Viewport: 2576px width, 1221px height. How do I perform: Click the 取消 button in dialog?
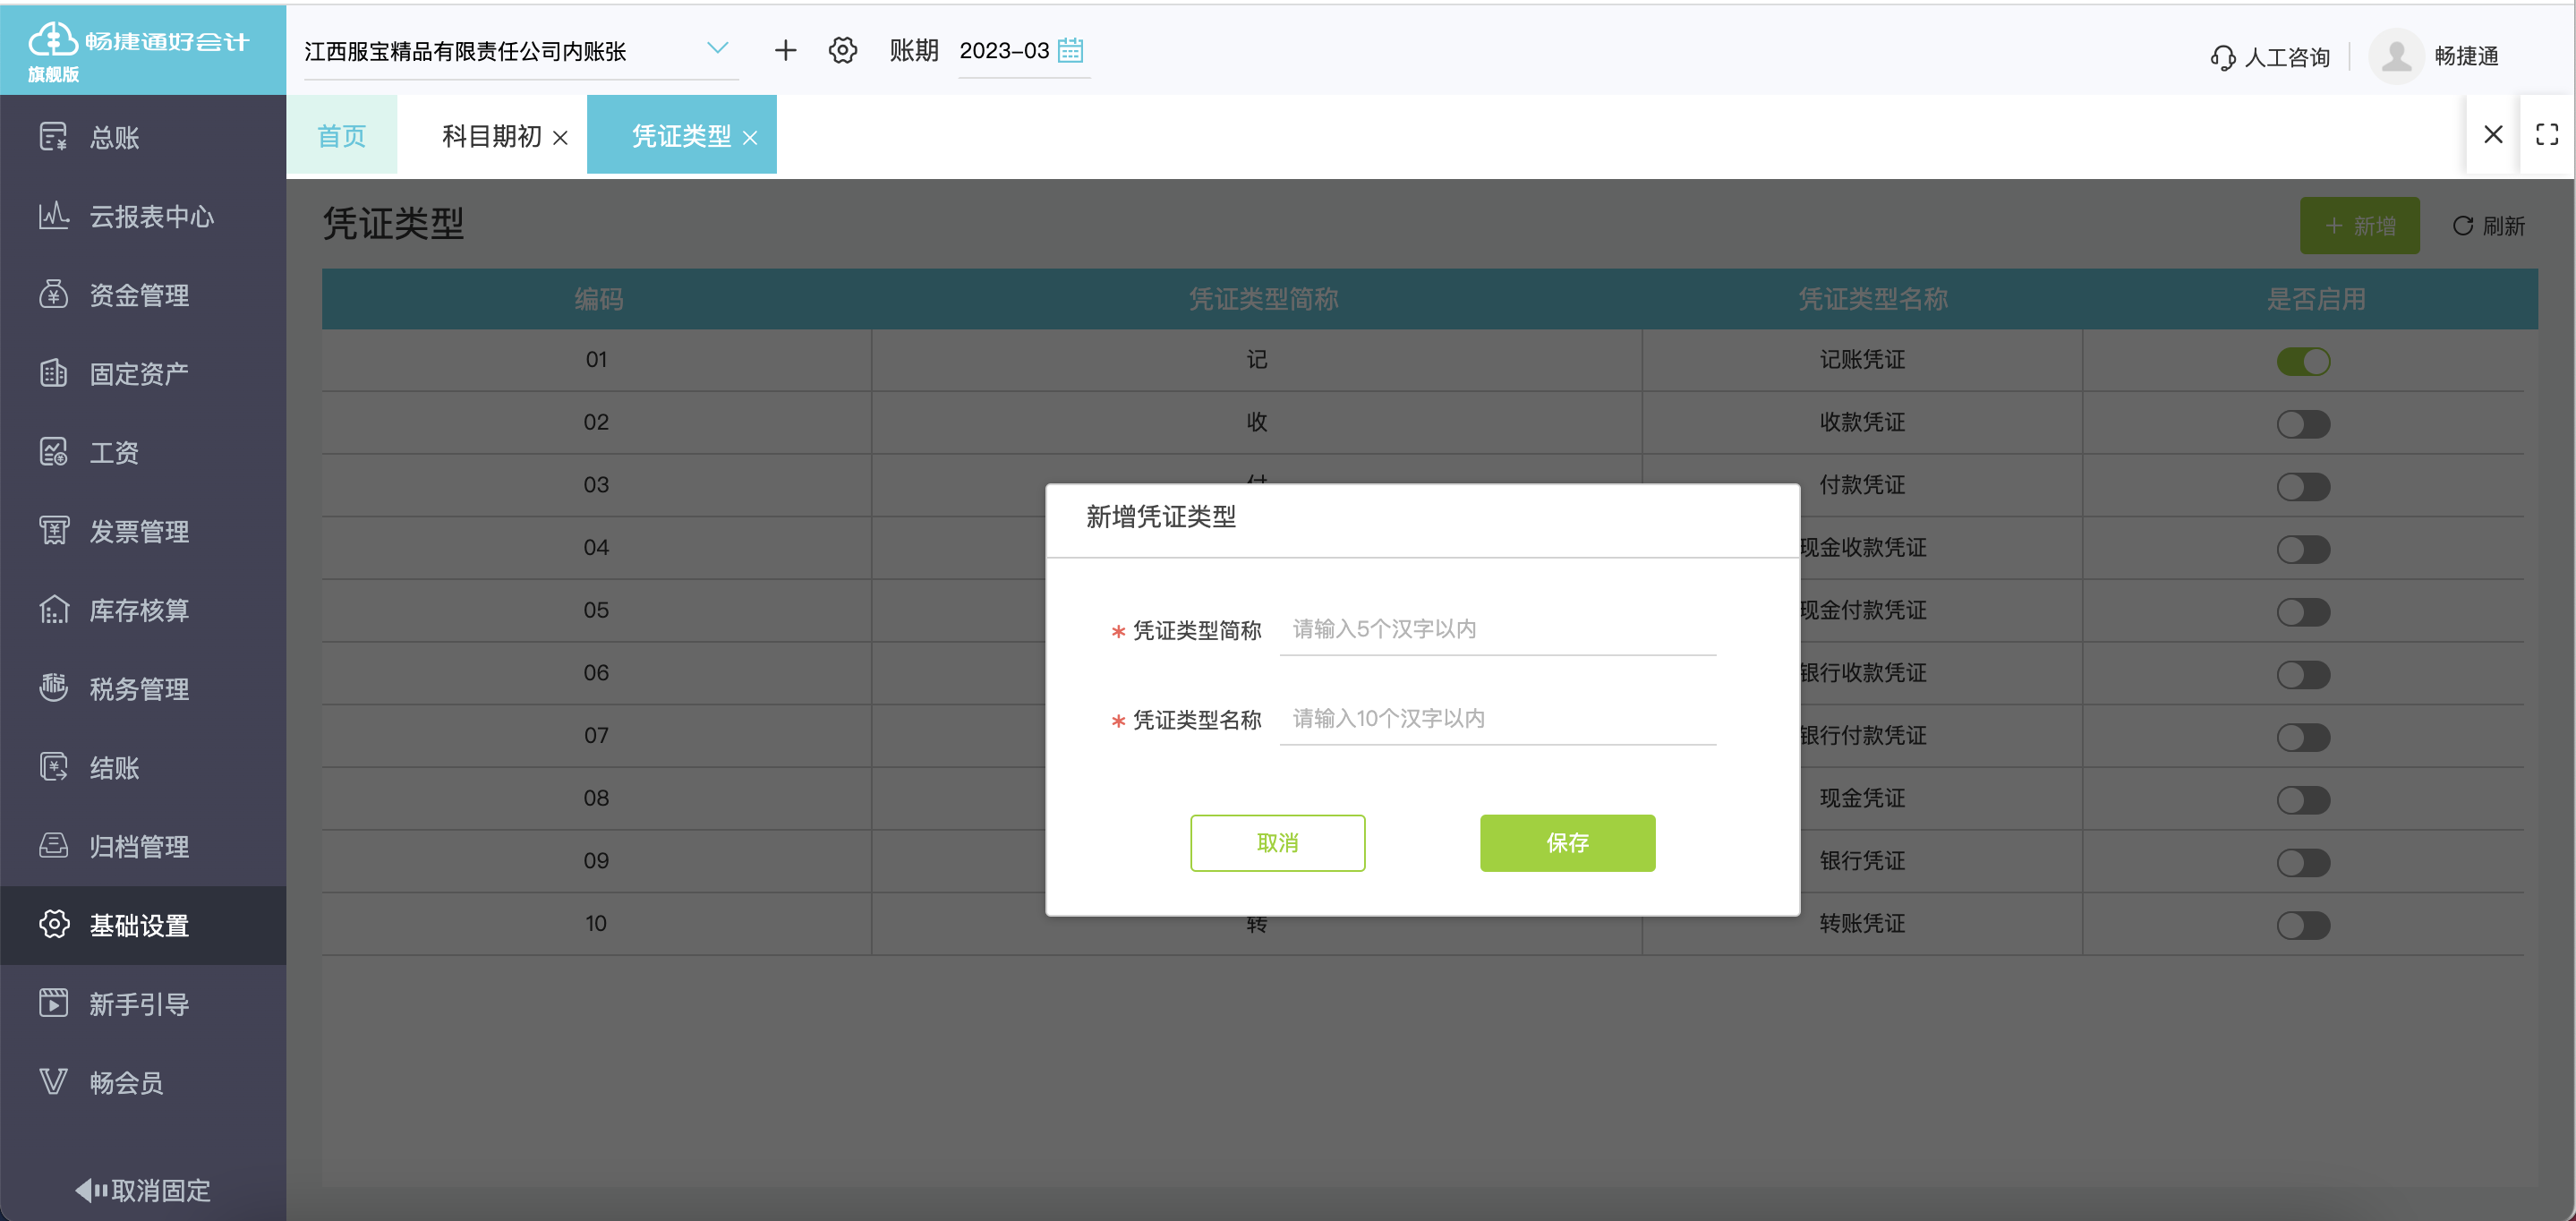coord(1278,843)
